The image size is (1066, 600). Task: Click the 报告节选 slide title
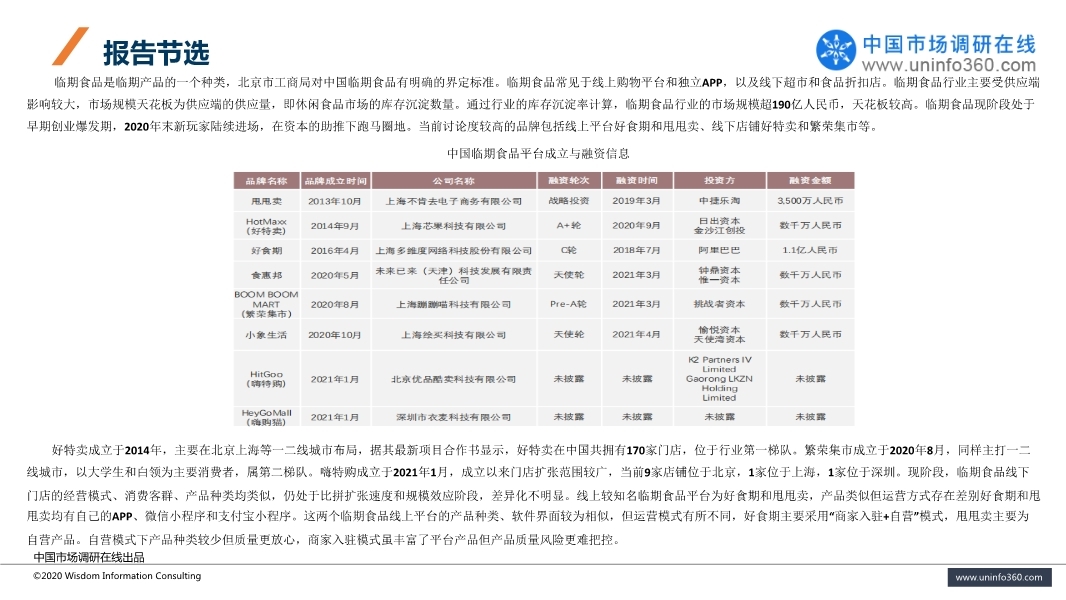pyautogui.click(x=156, y=52)
